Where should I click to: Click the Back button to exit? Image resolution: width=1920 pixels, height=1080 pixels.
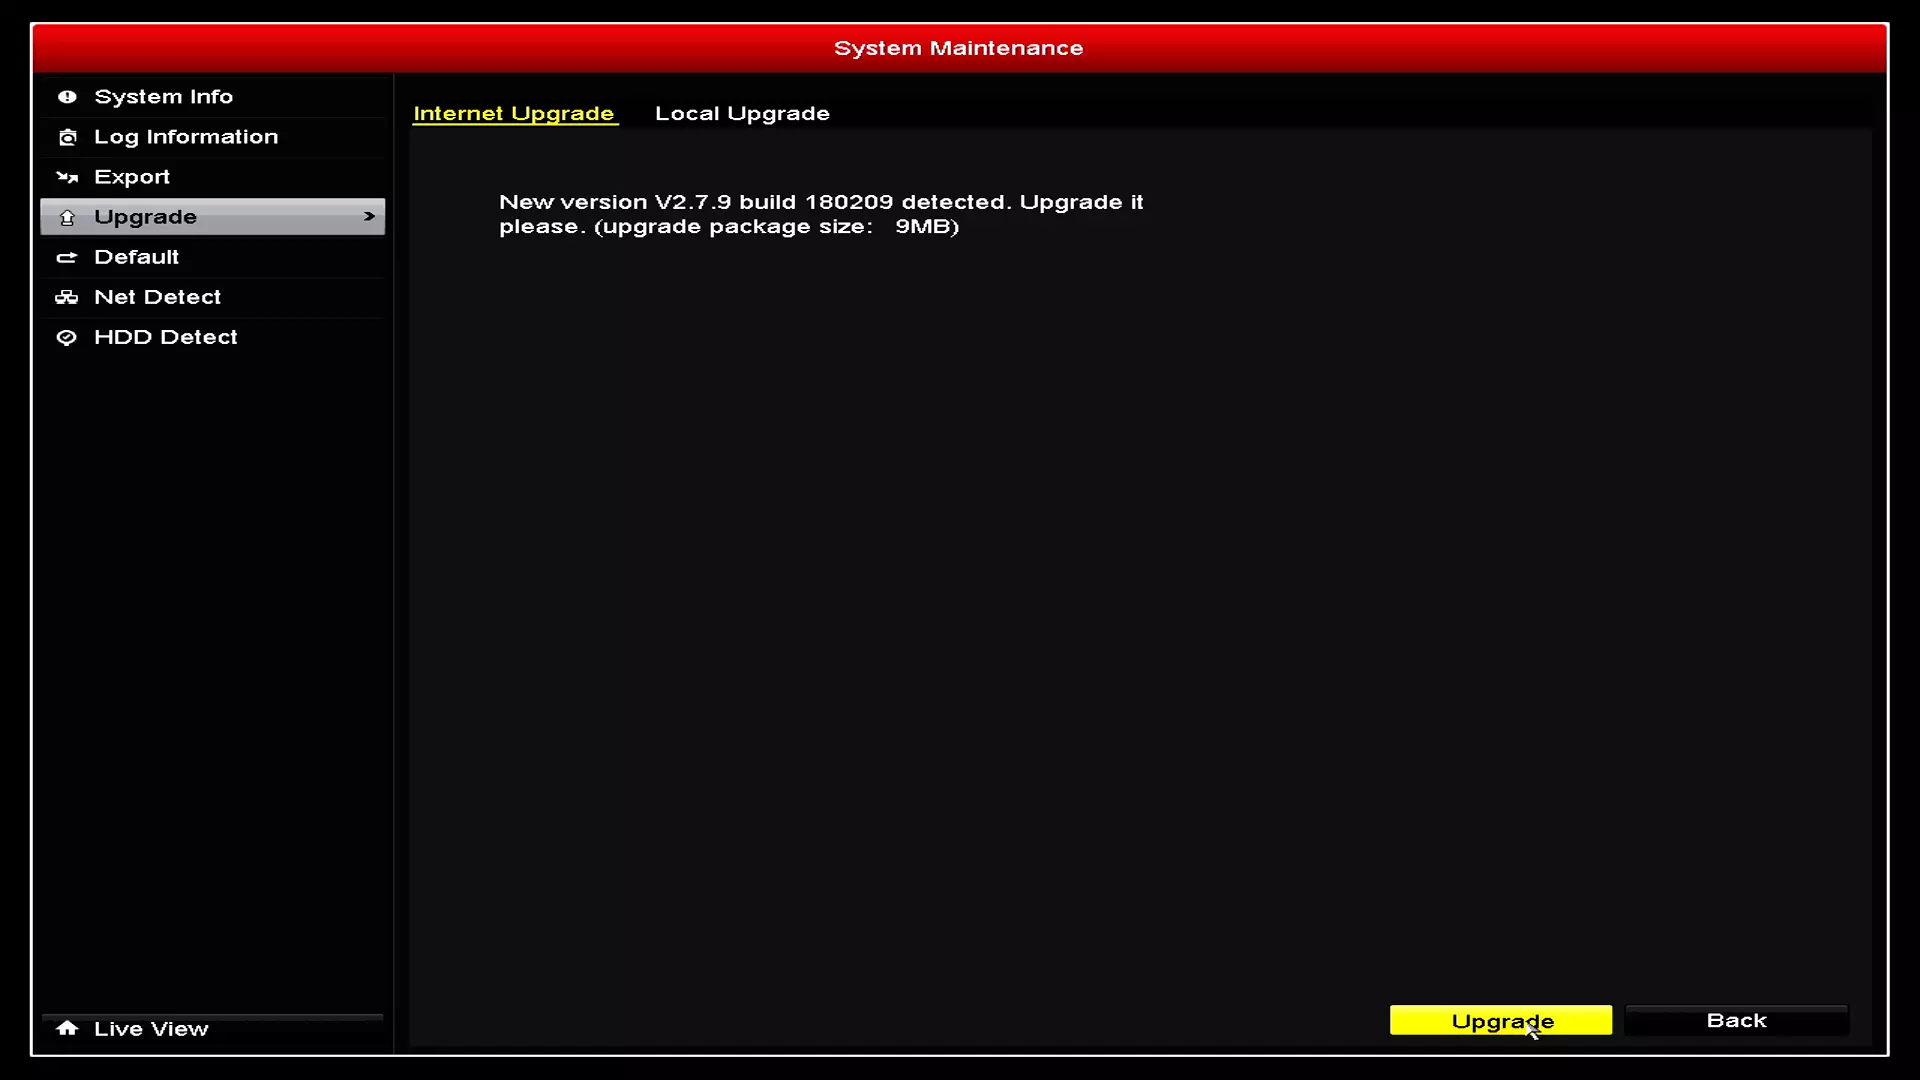[1735, 1019]
